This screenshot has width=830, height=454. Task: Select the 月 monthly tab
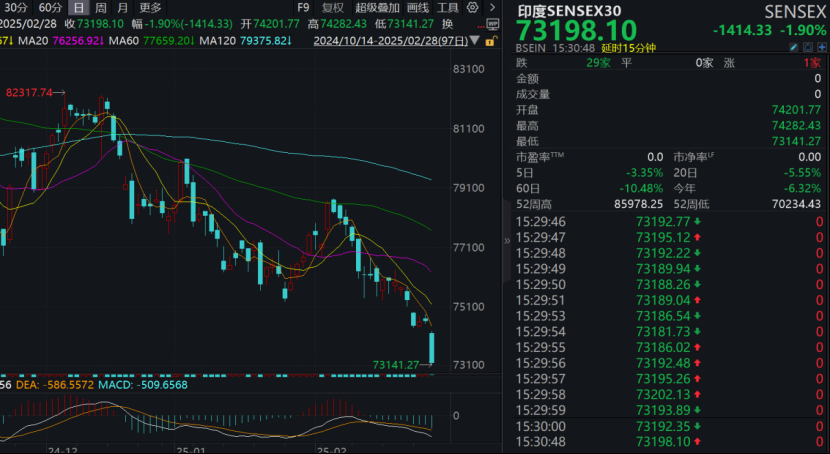pos(122,7)
